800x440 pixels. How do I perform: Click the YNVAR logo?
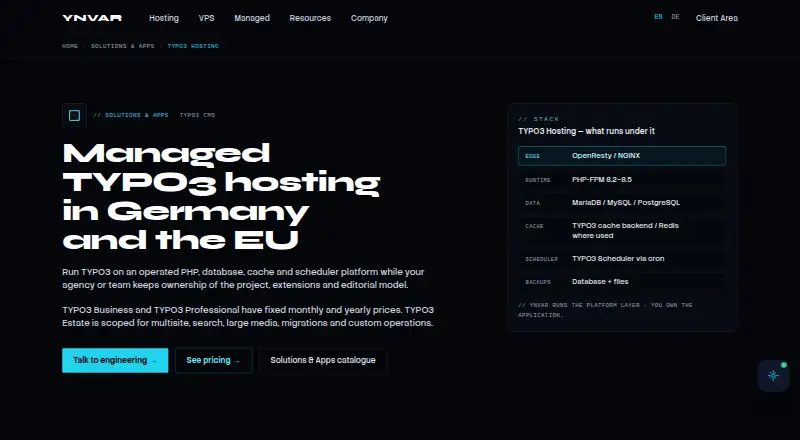pos(92,18)
